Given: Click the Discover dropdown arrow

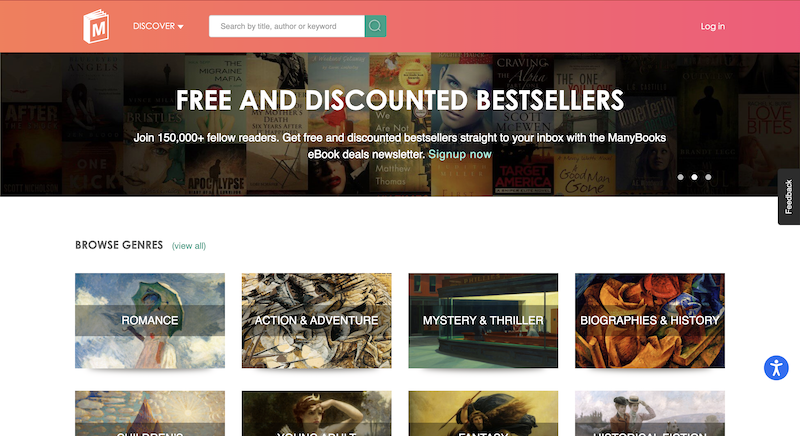Looking at the screenshot, I should (x=181, y=27).
